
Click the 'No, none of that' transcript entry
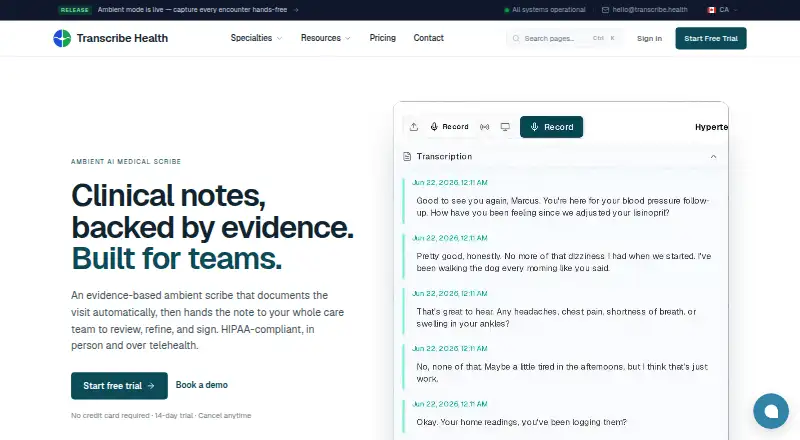click(562, 373)
